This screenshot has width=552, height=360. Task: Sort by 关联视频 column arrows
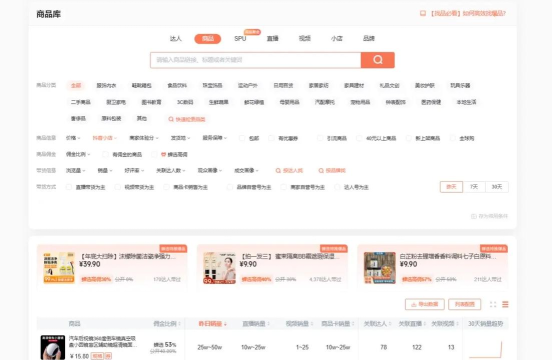[x=458, y=324]
